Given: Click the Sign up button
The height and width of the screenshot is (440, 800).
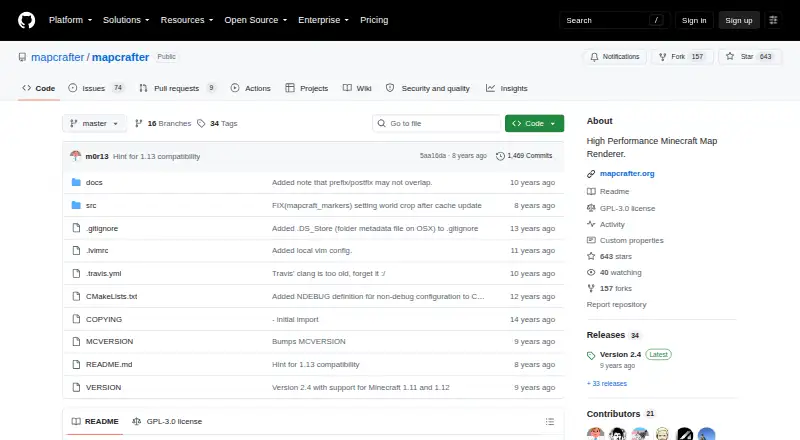Looking at the screenshot, I should (x=739, y=20).
